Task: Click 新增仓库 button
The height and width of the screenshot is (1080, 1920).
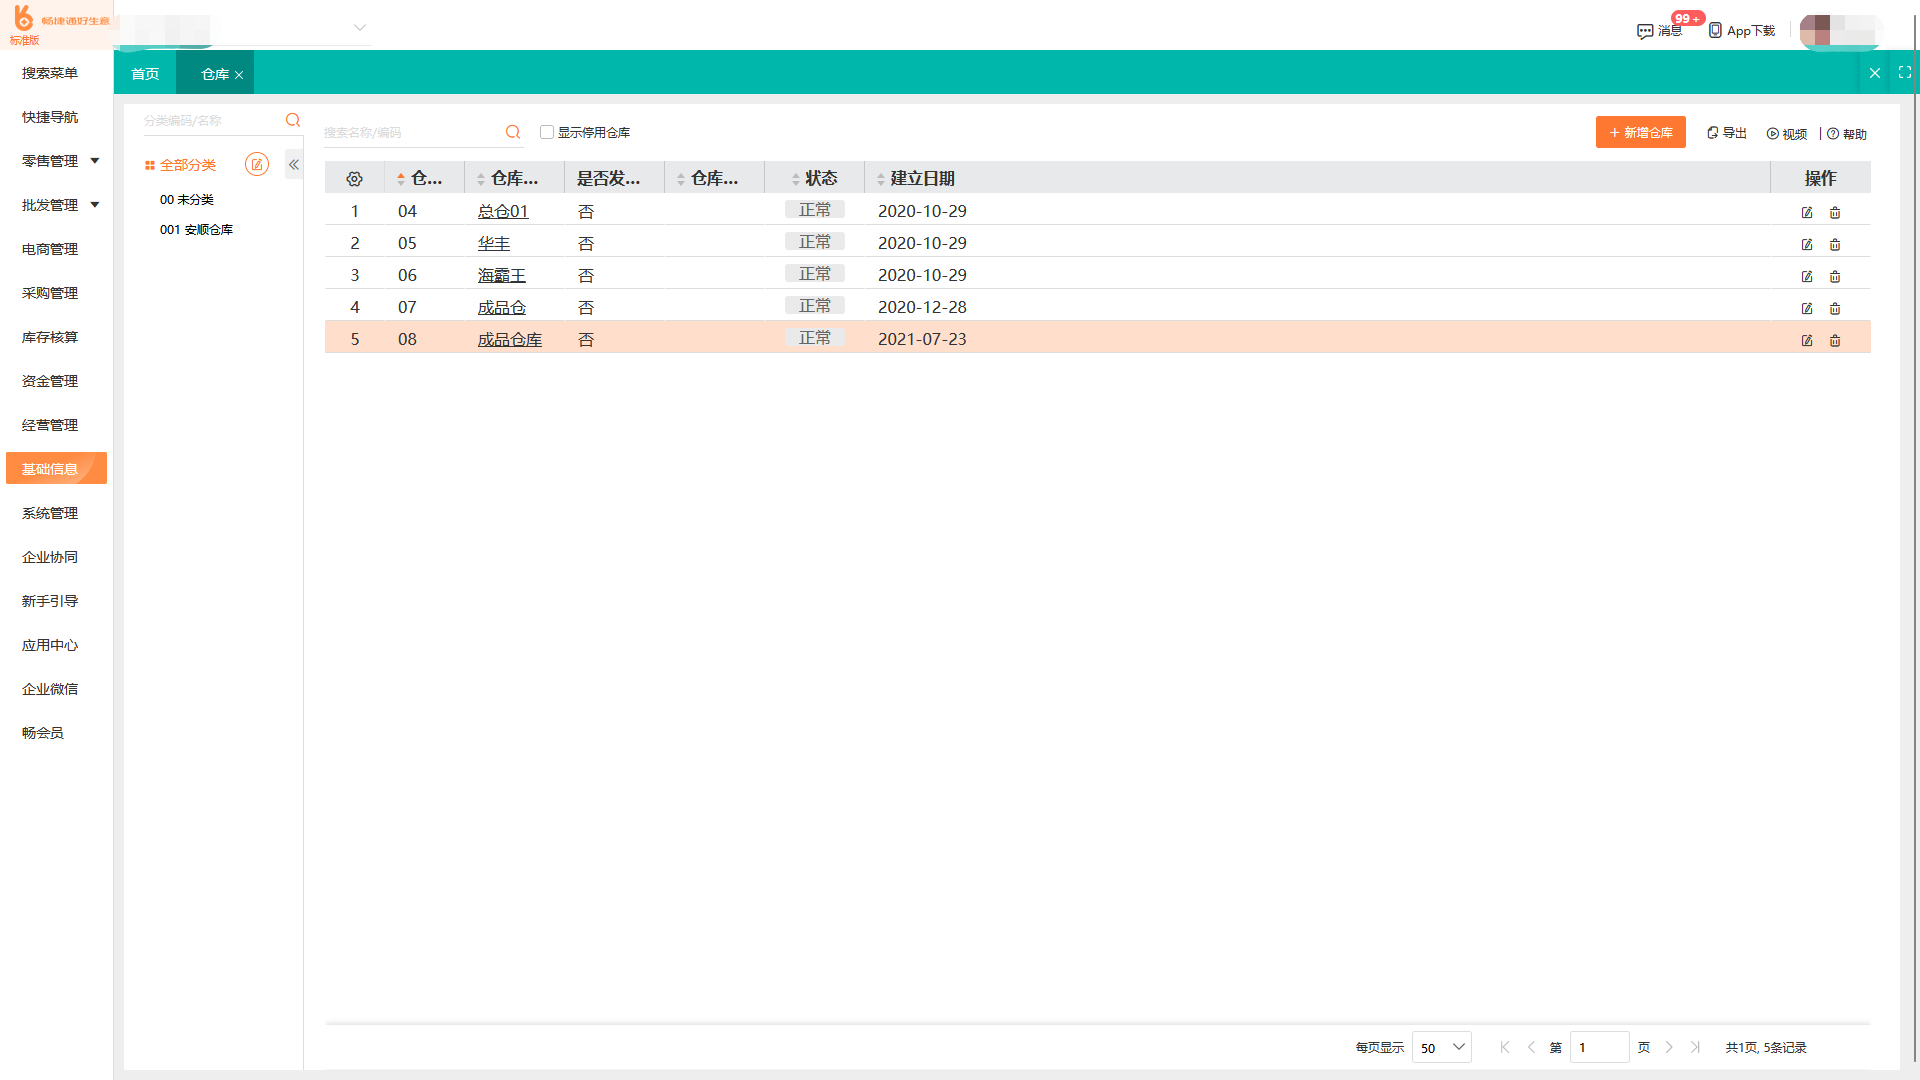Action: pos(1639,131)
